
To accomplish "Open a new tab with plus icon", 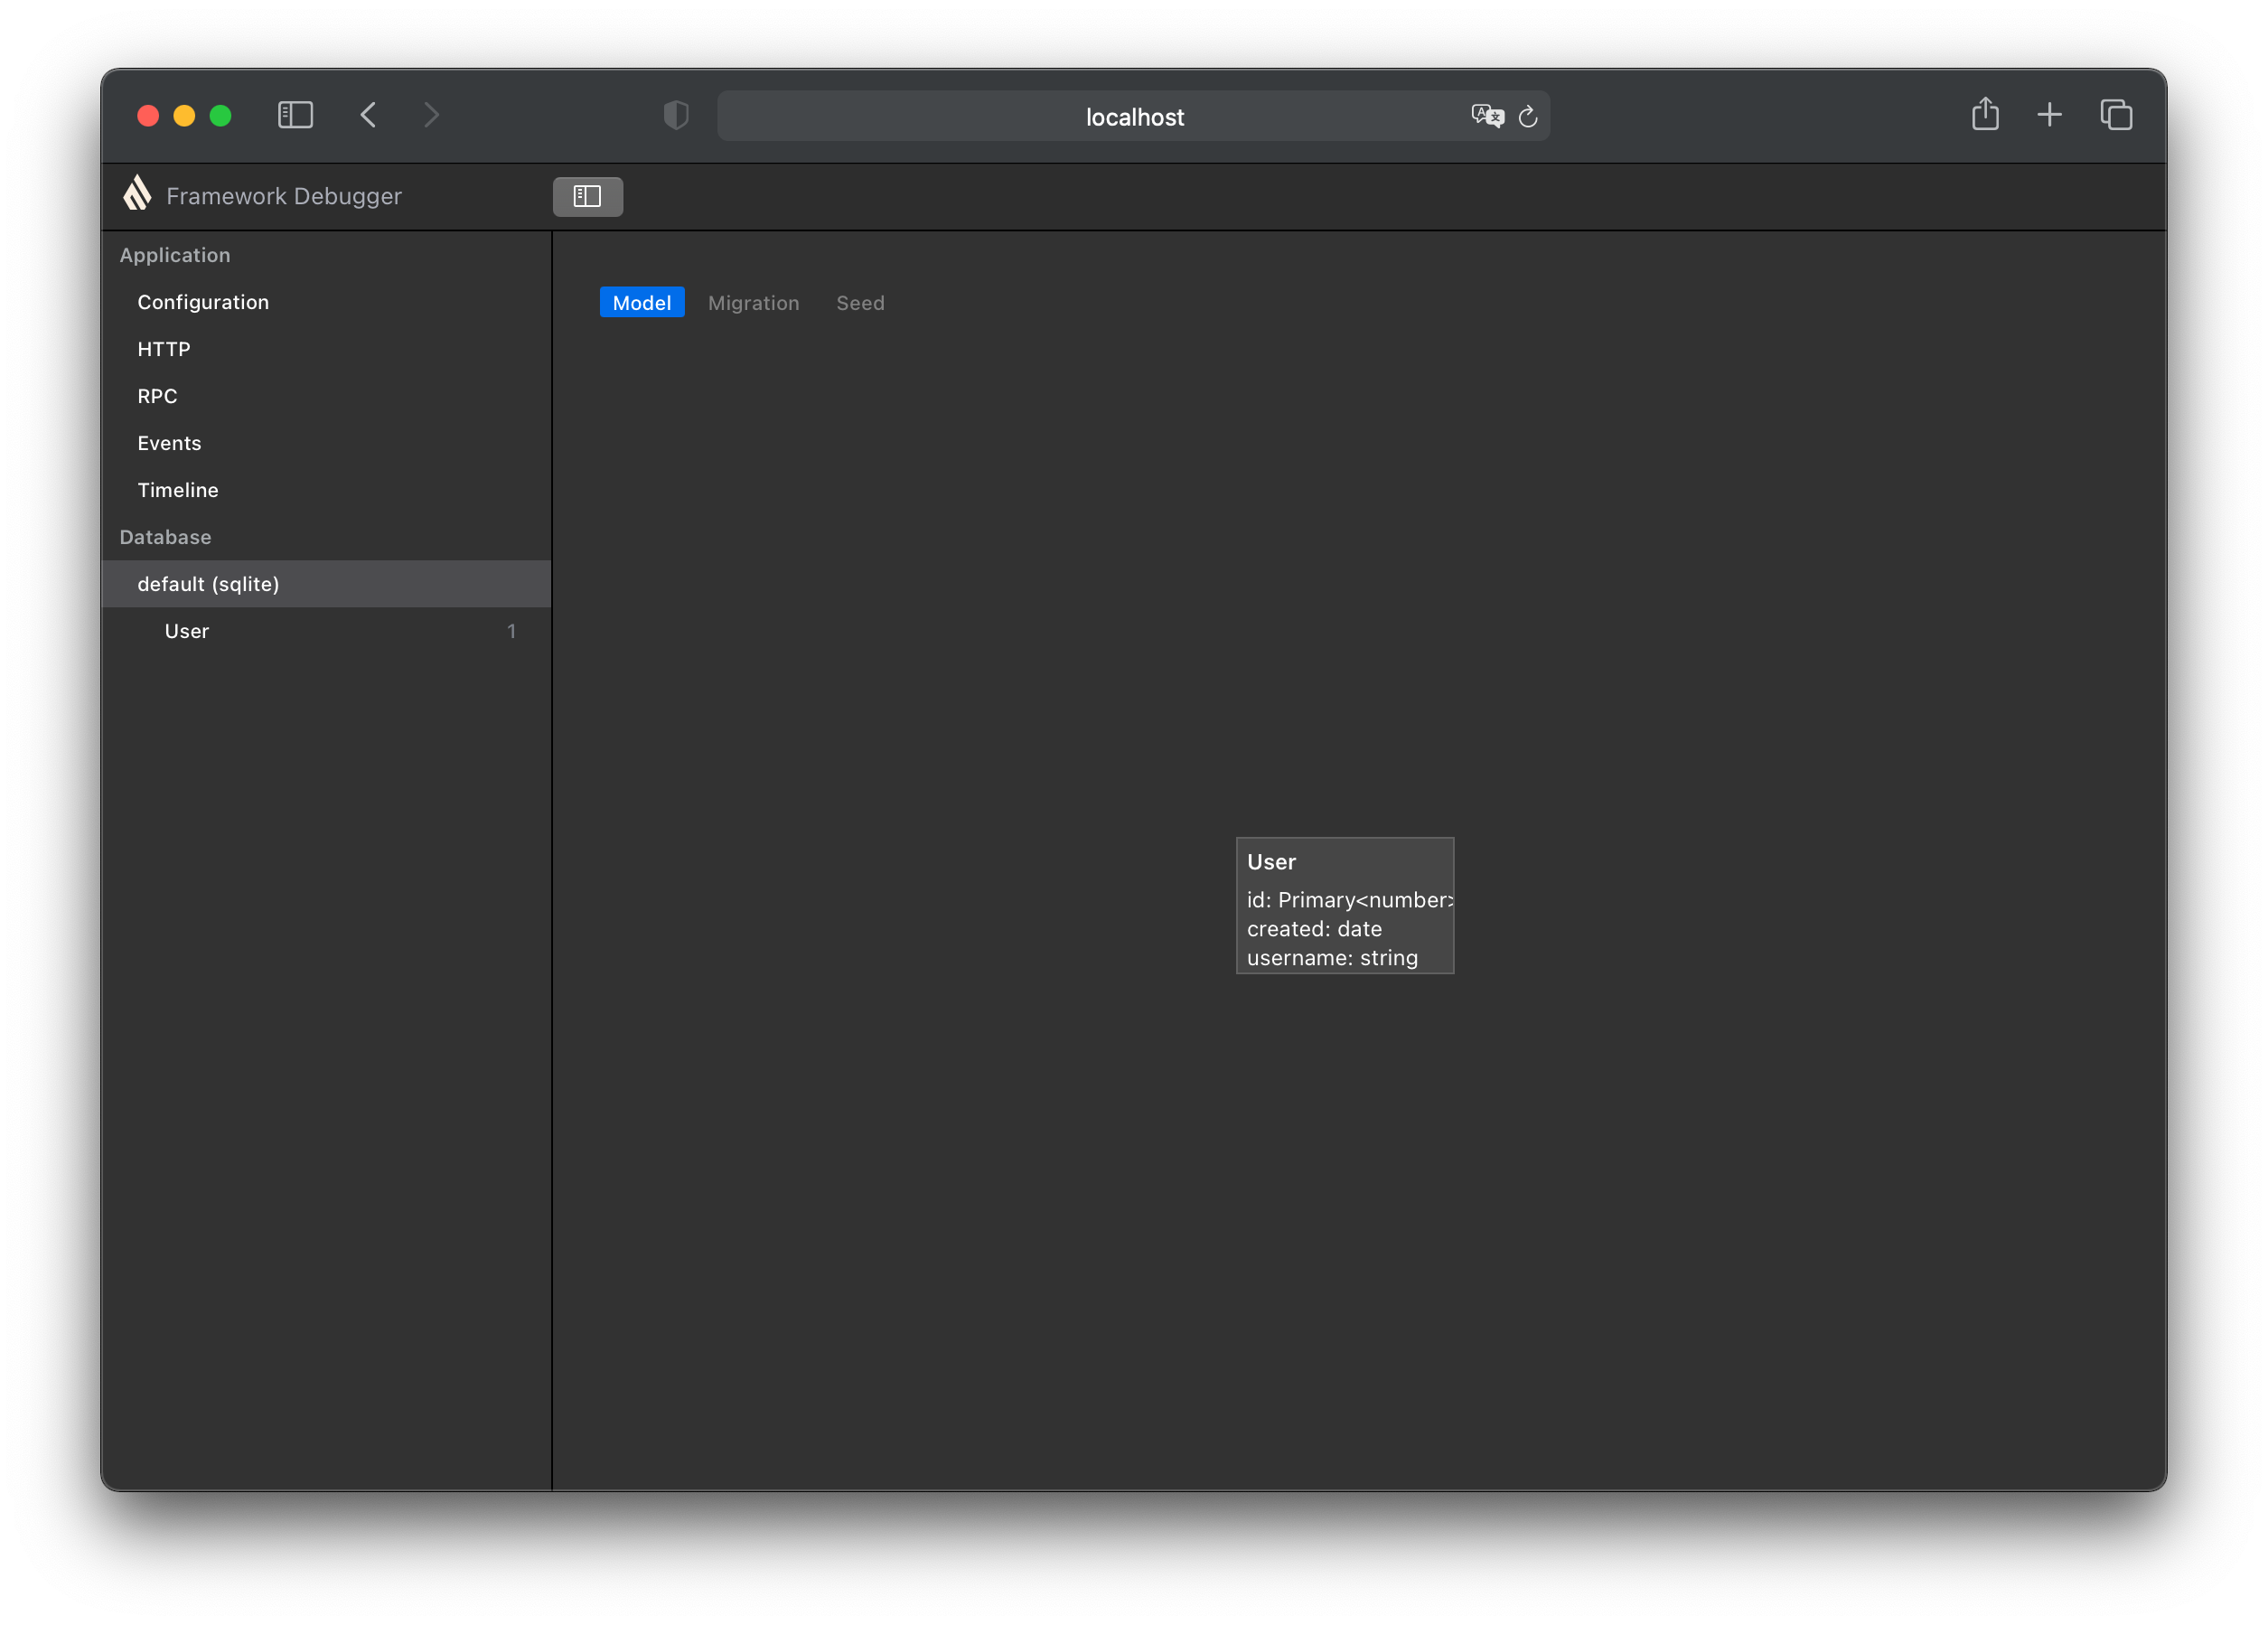I will pos(2049,115).
